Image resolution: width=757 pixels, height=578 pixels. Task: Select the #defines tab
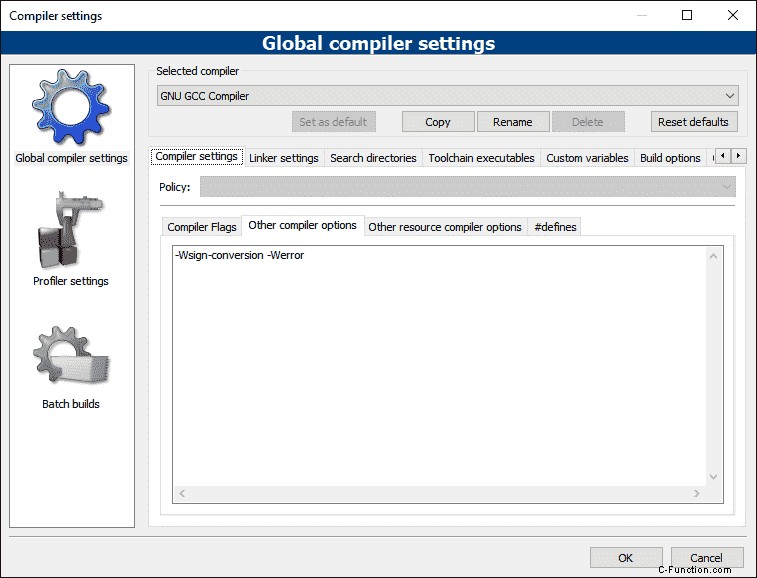555,227
